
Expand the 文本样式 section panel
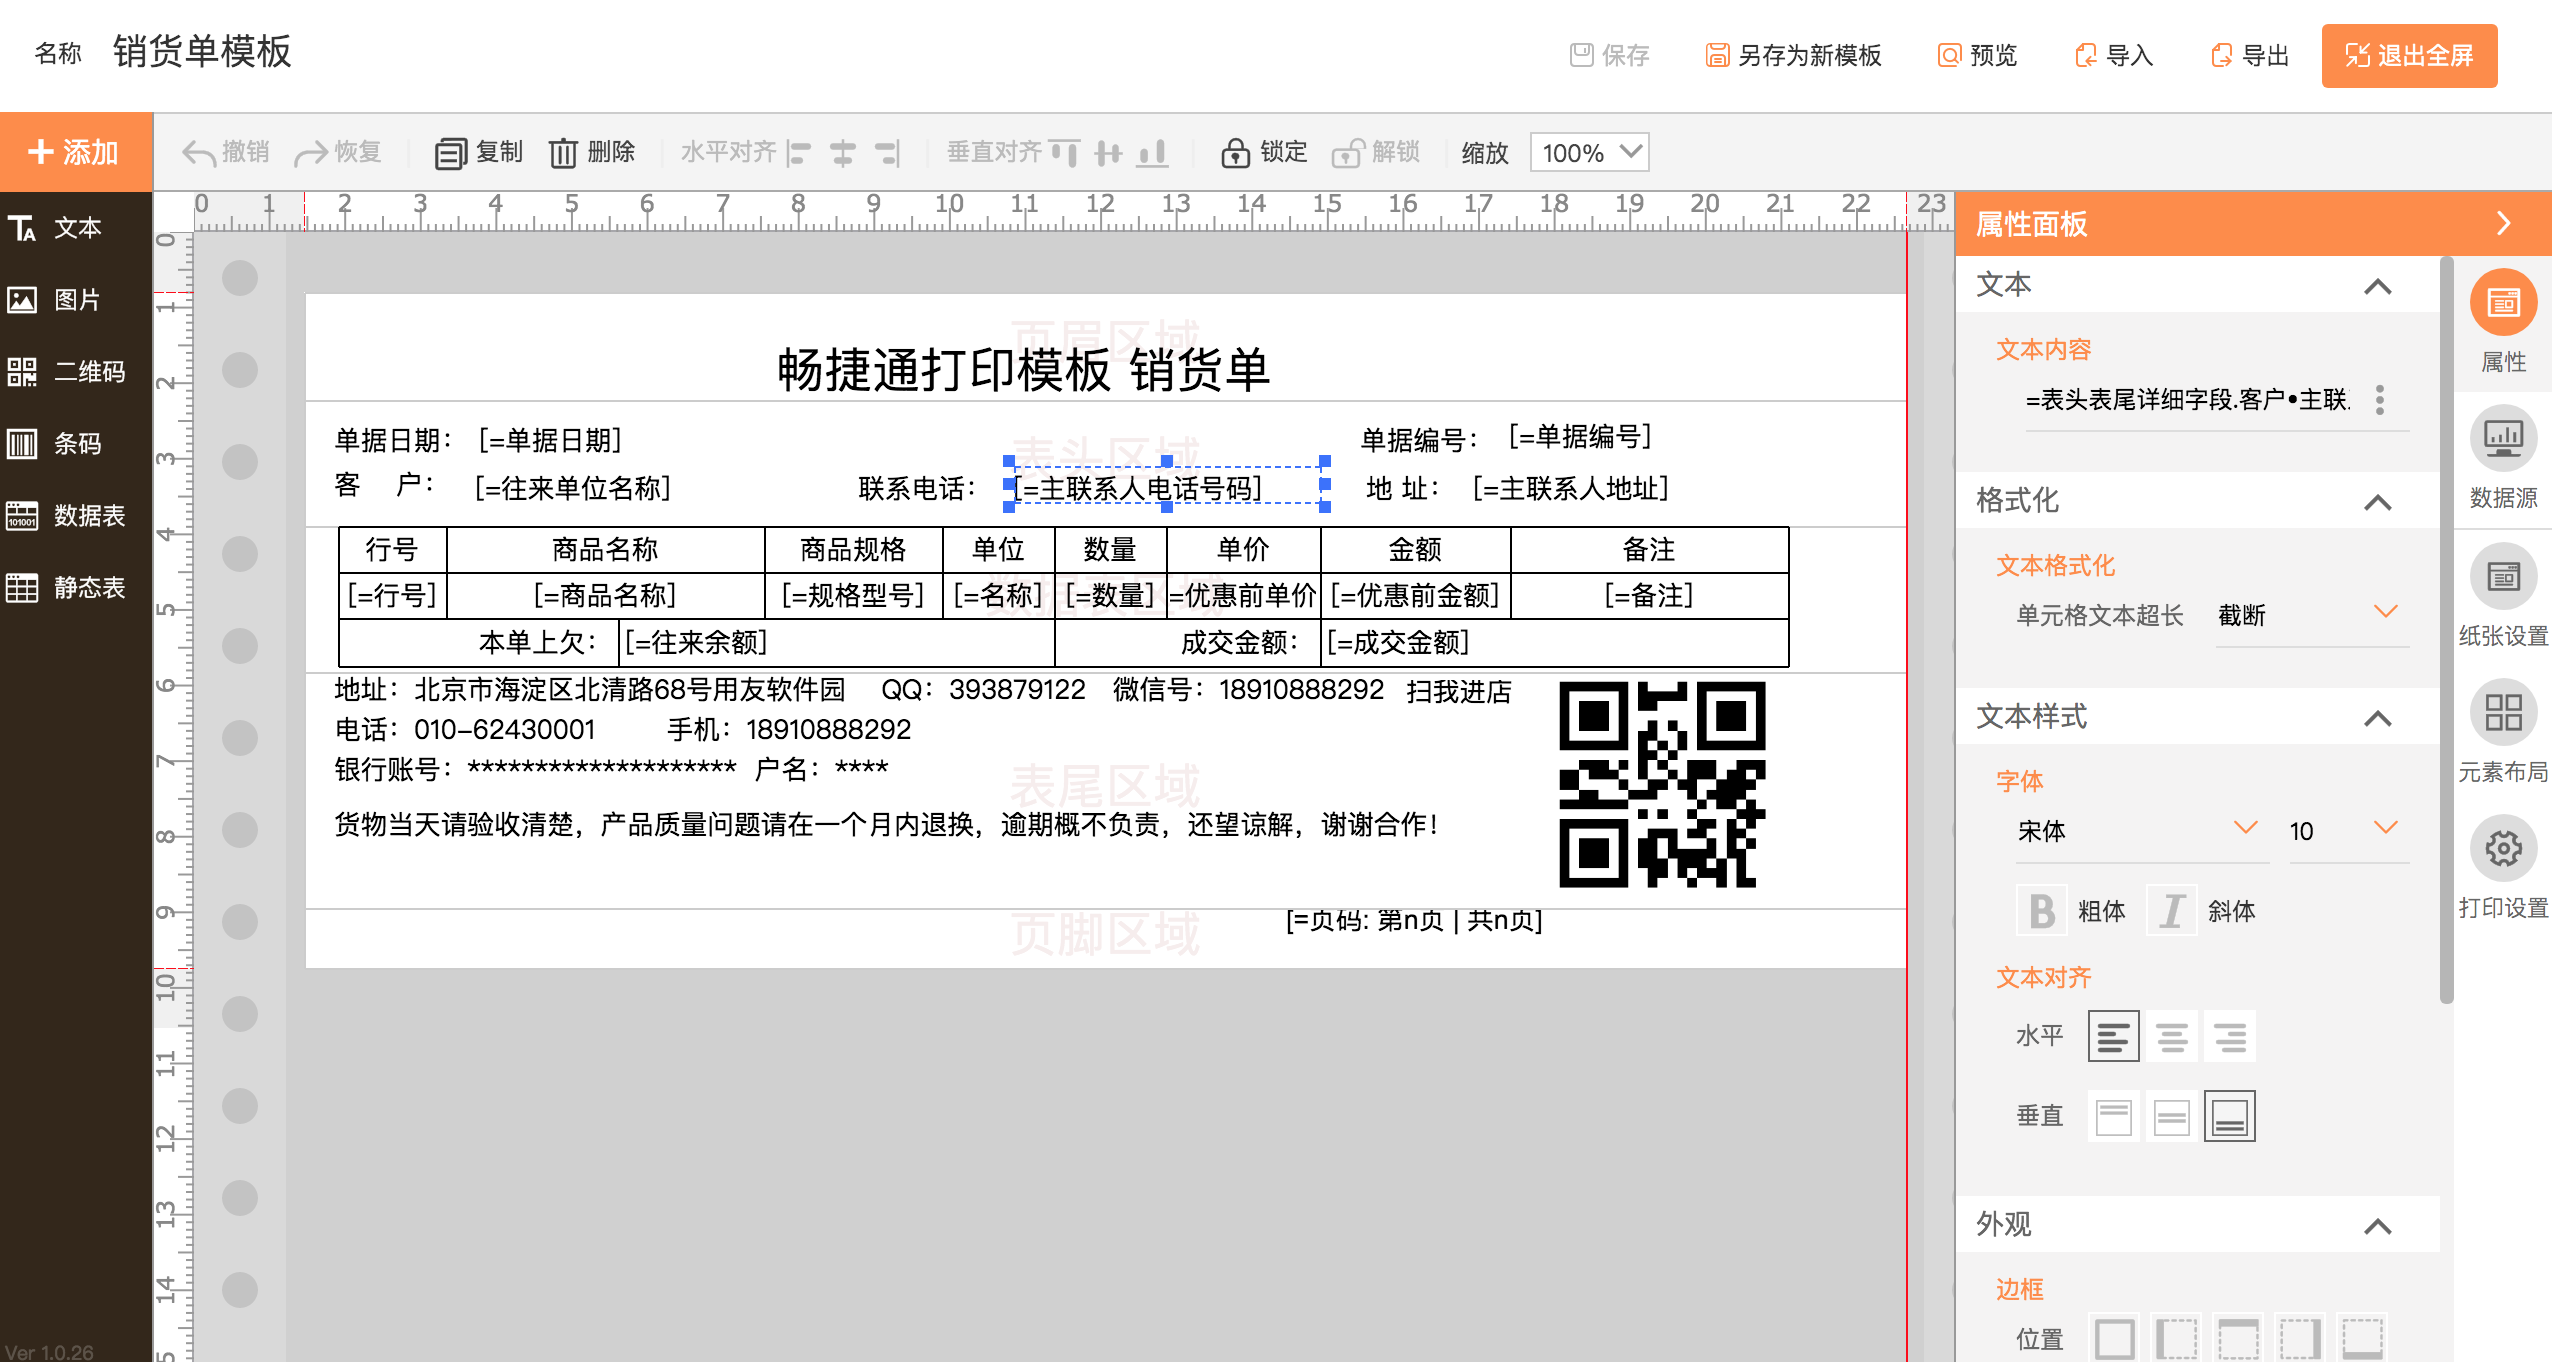pyautogui.click(x=2382, y=717)
